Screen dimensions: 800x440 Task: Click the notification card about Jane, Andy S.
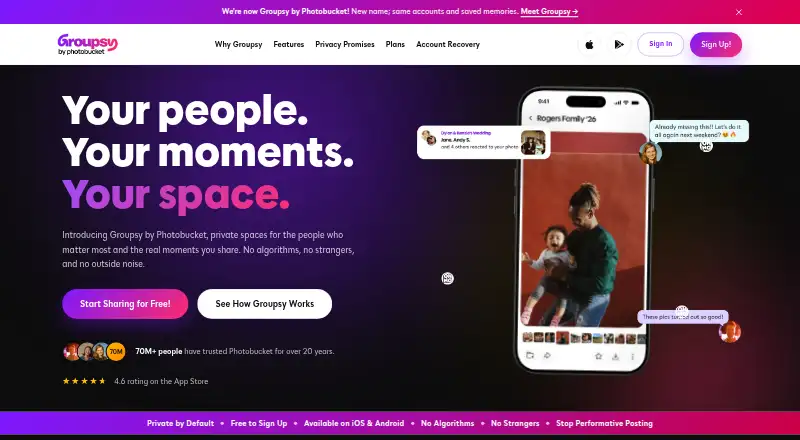coord(483,142)
